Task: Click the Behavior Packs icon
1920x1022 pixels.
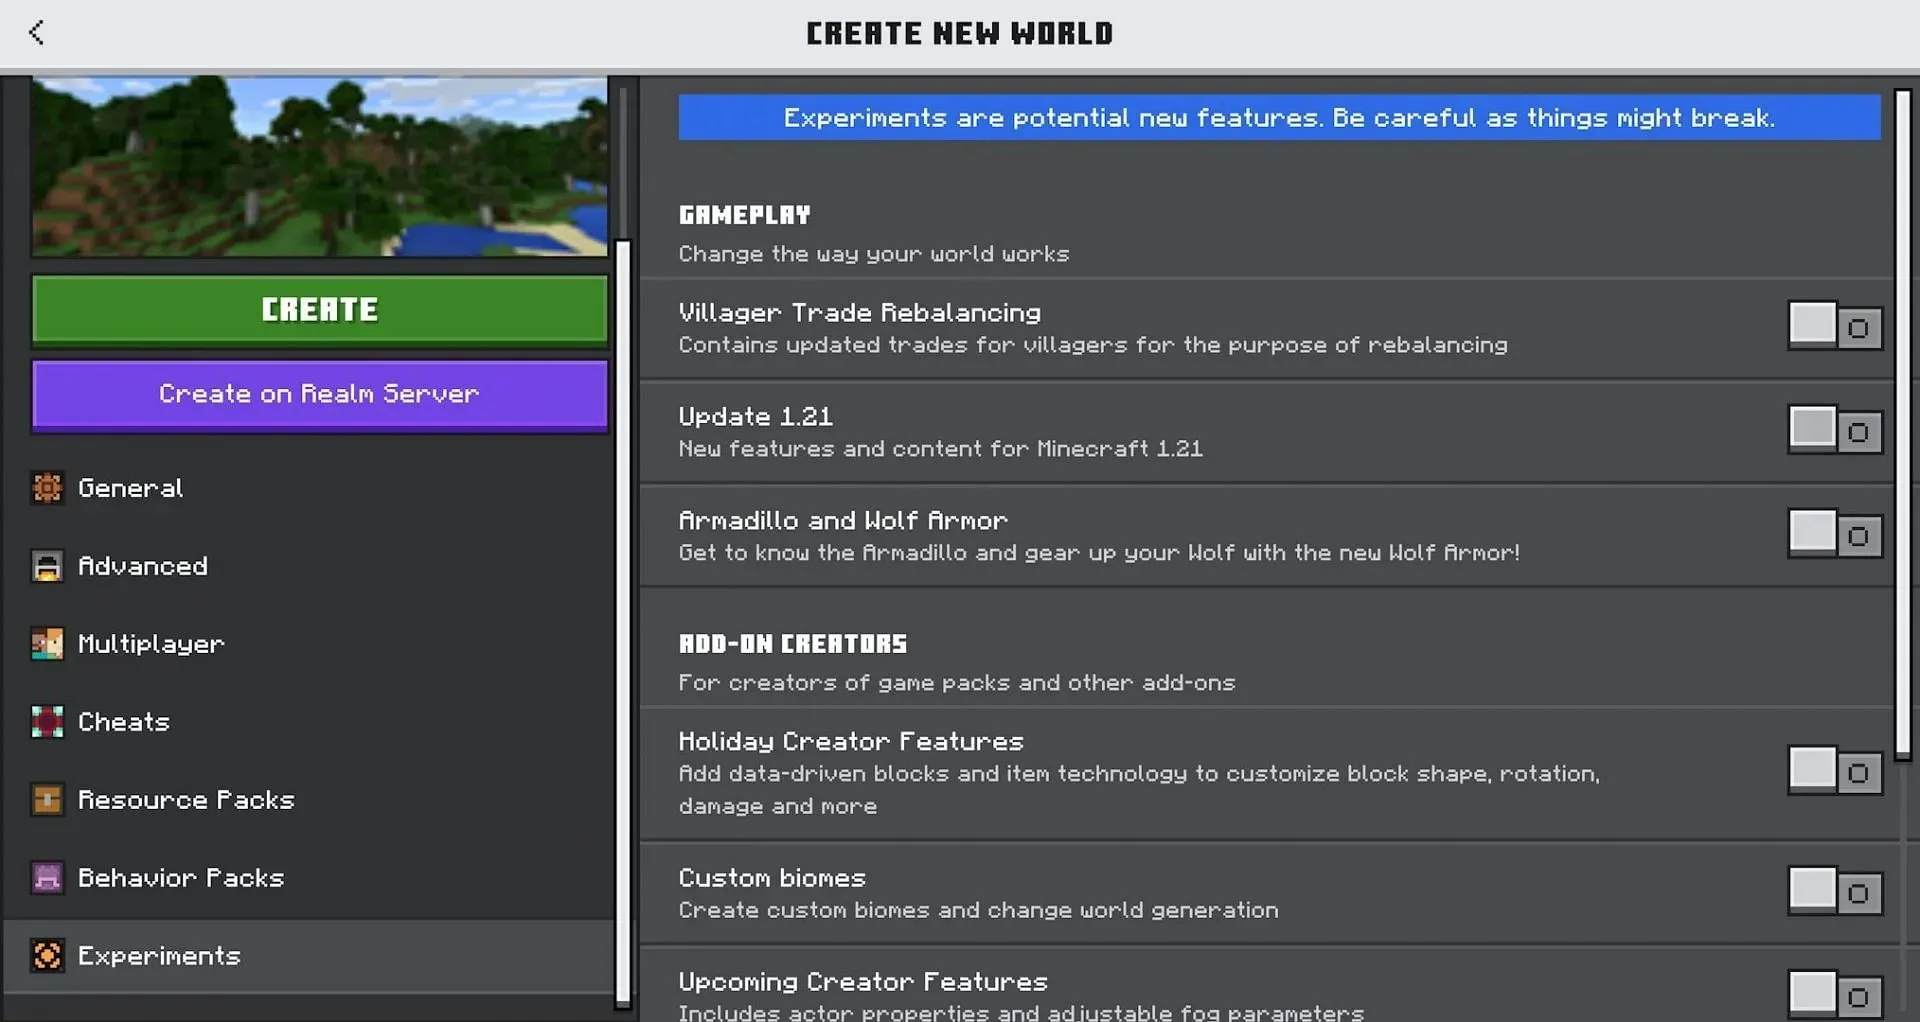Action: [x=47, y=878]
